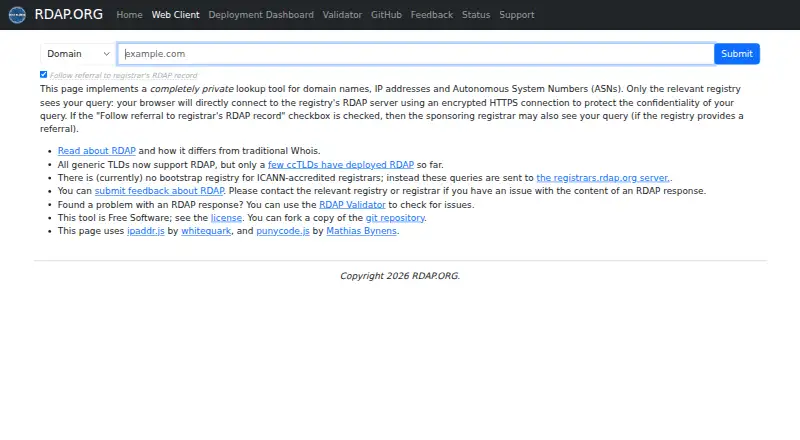Open the Support nav link
Viewport: 800px width, 440px height.
click(517, 15)
